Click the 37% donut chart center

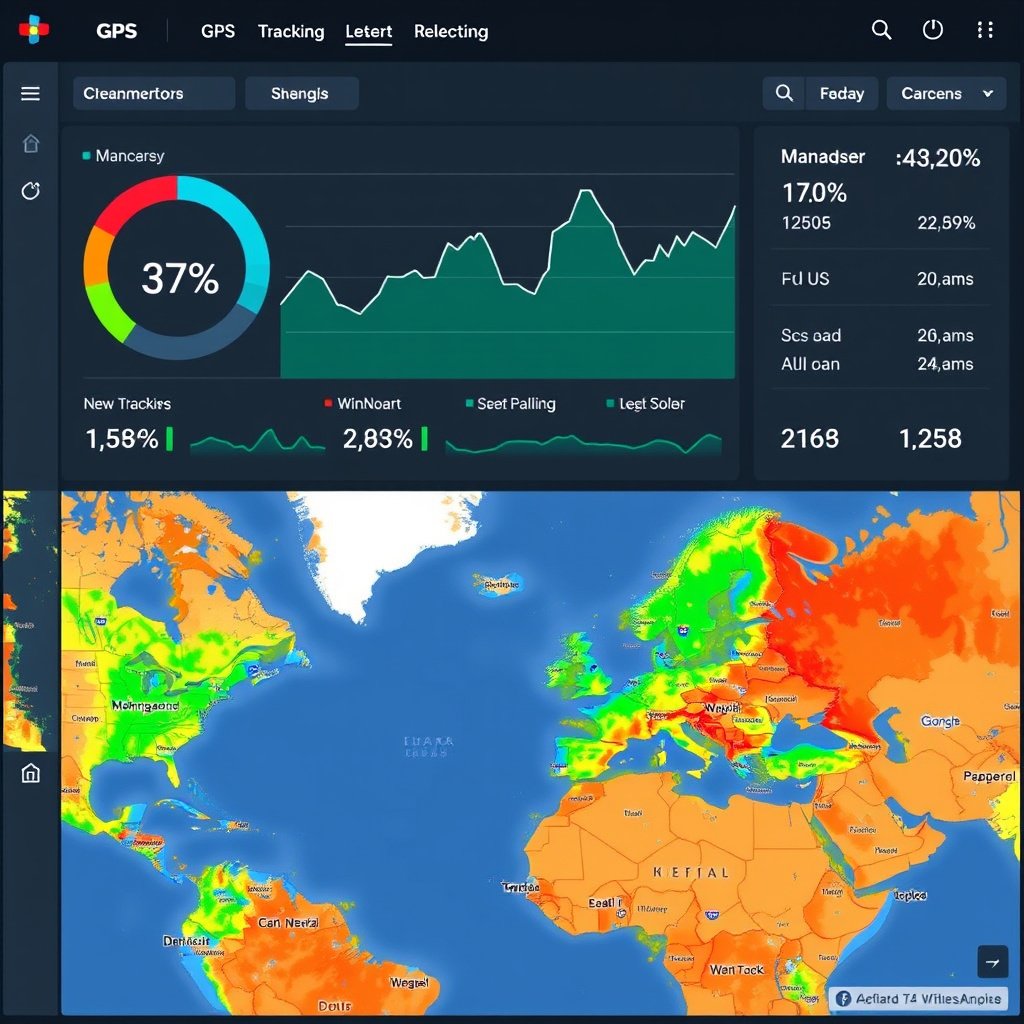pyautogui.click(x=180, y=278)
